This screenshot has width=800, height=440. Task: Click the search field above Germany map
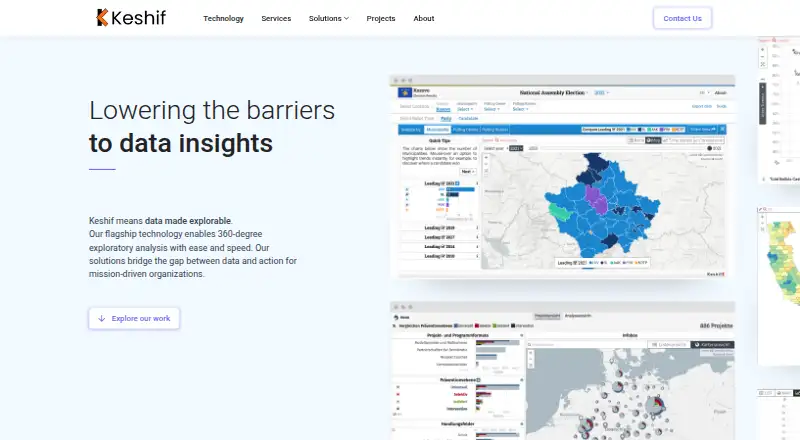click(x=587, y=345)
